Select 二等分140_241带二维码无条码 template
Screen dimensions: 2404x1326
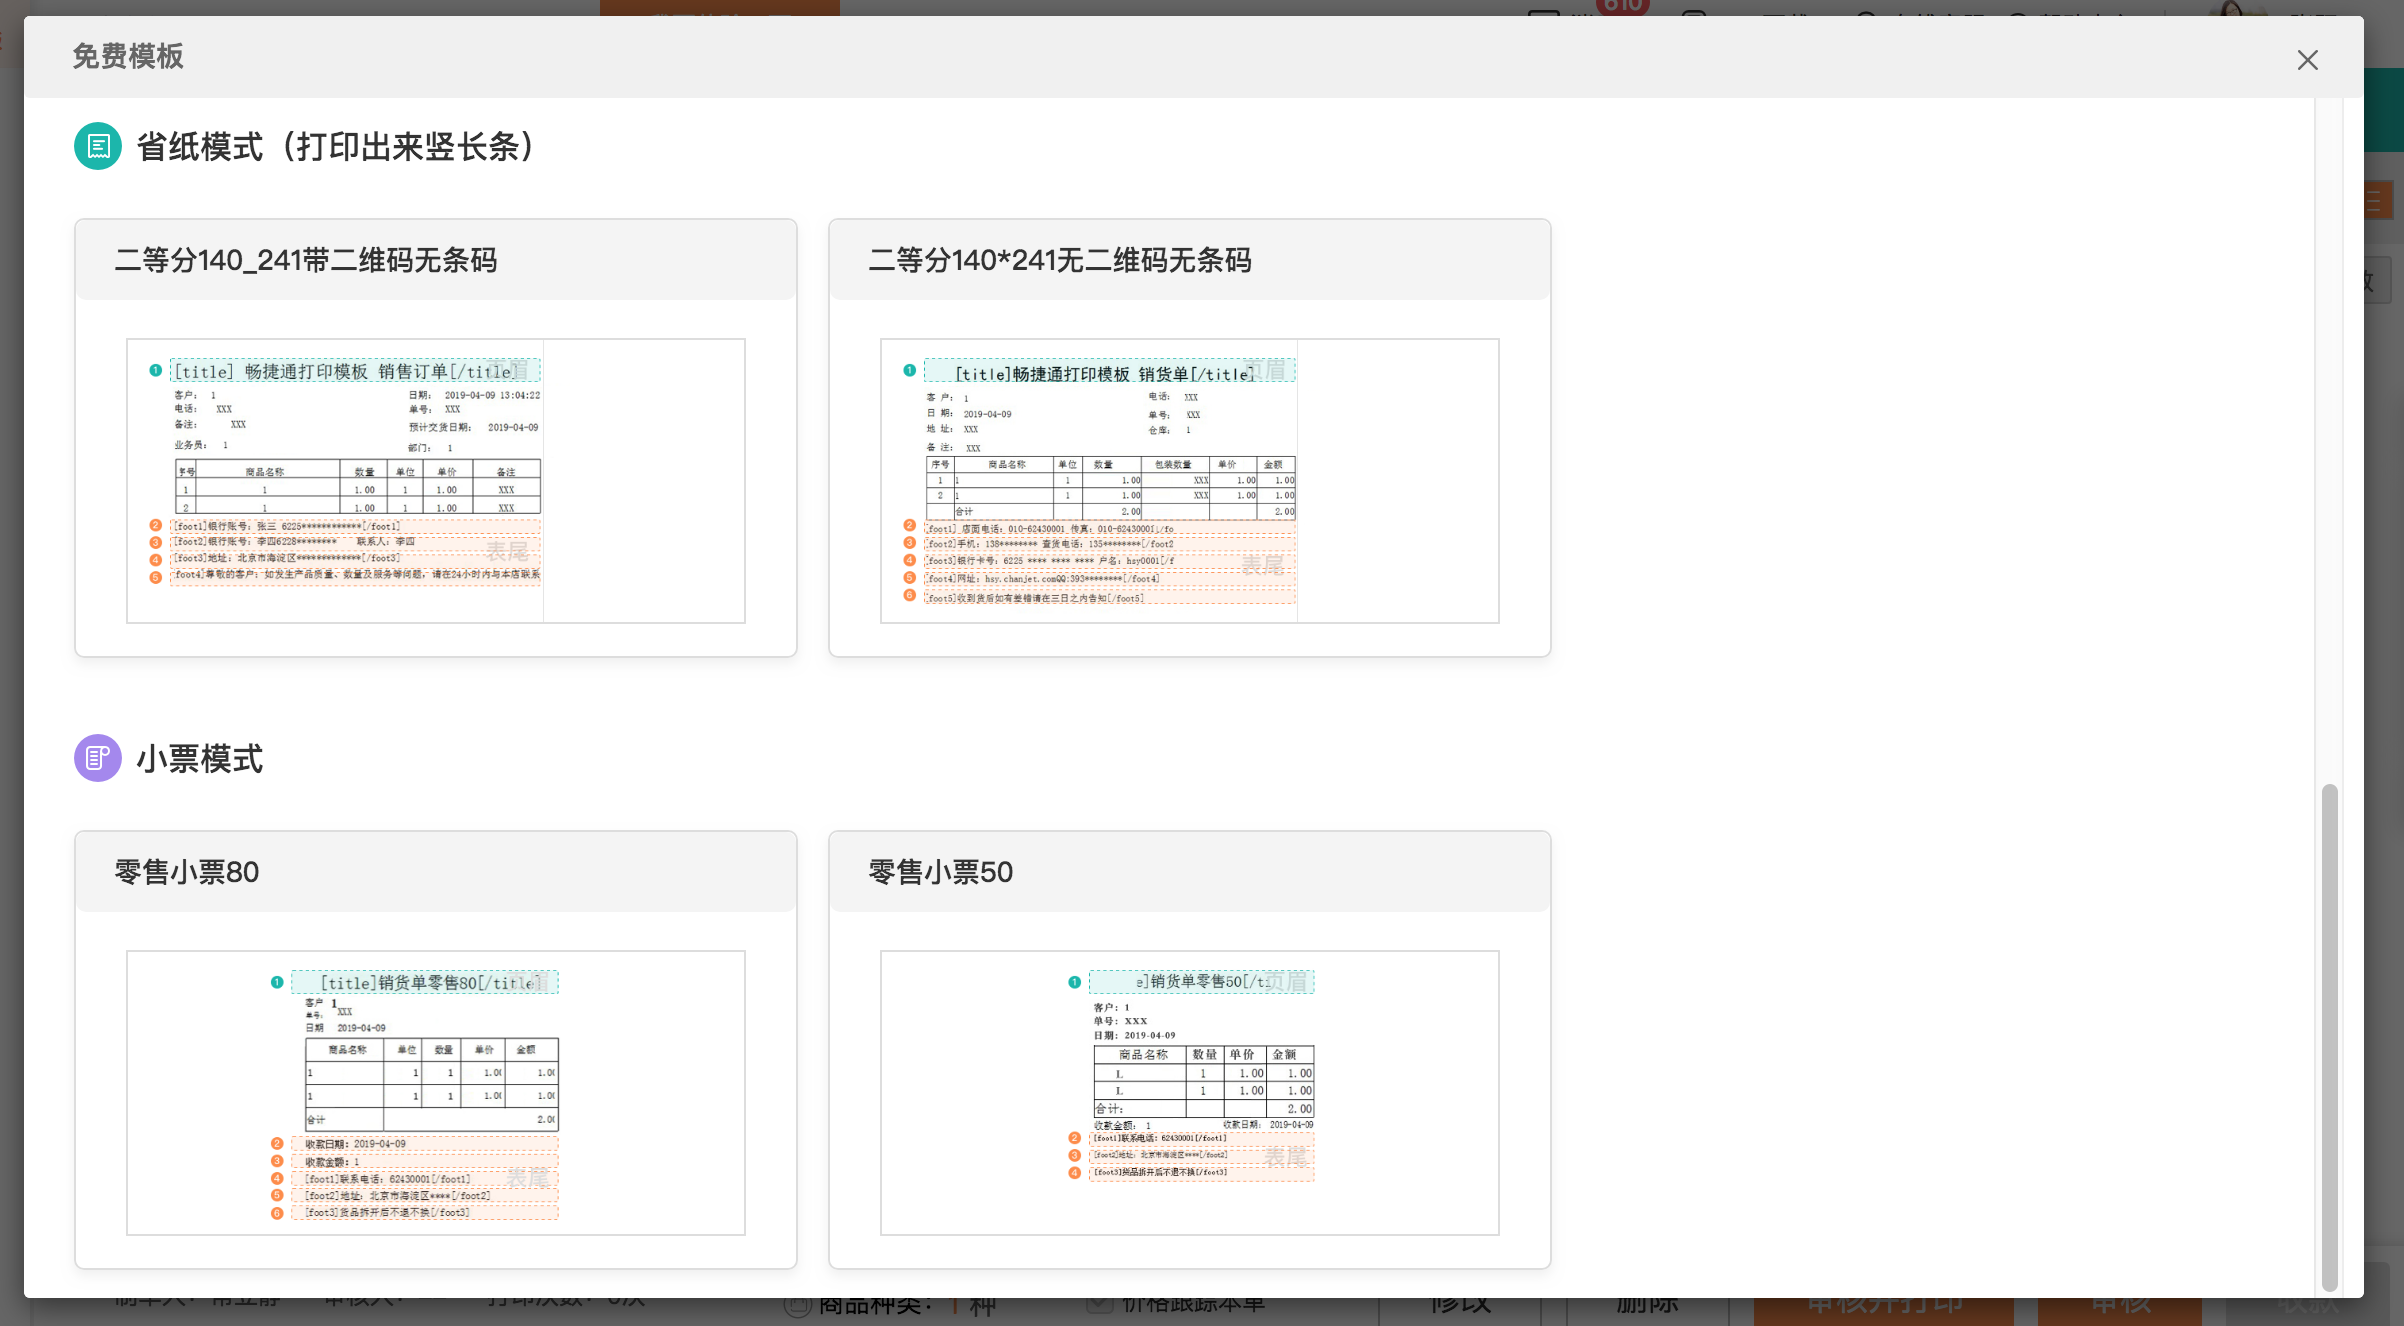click(436, 436)
